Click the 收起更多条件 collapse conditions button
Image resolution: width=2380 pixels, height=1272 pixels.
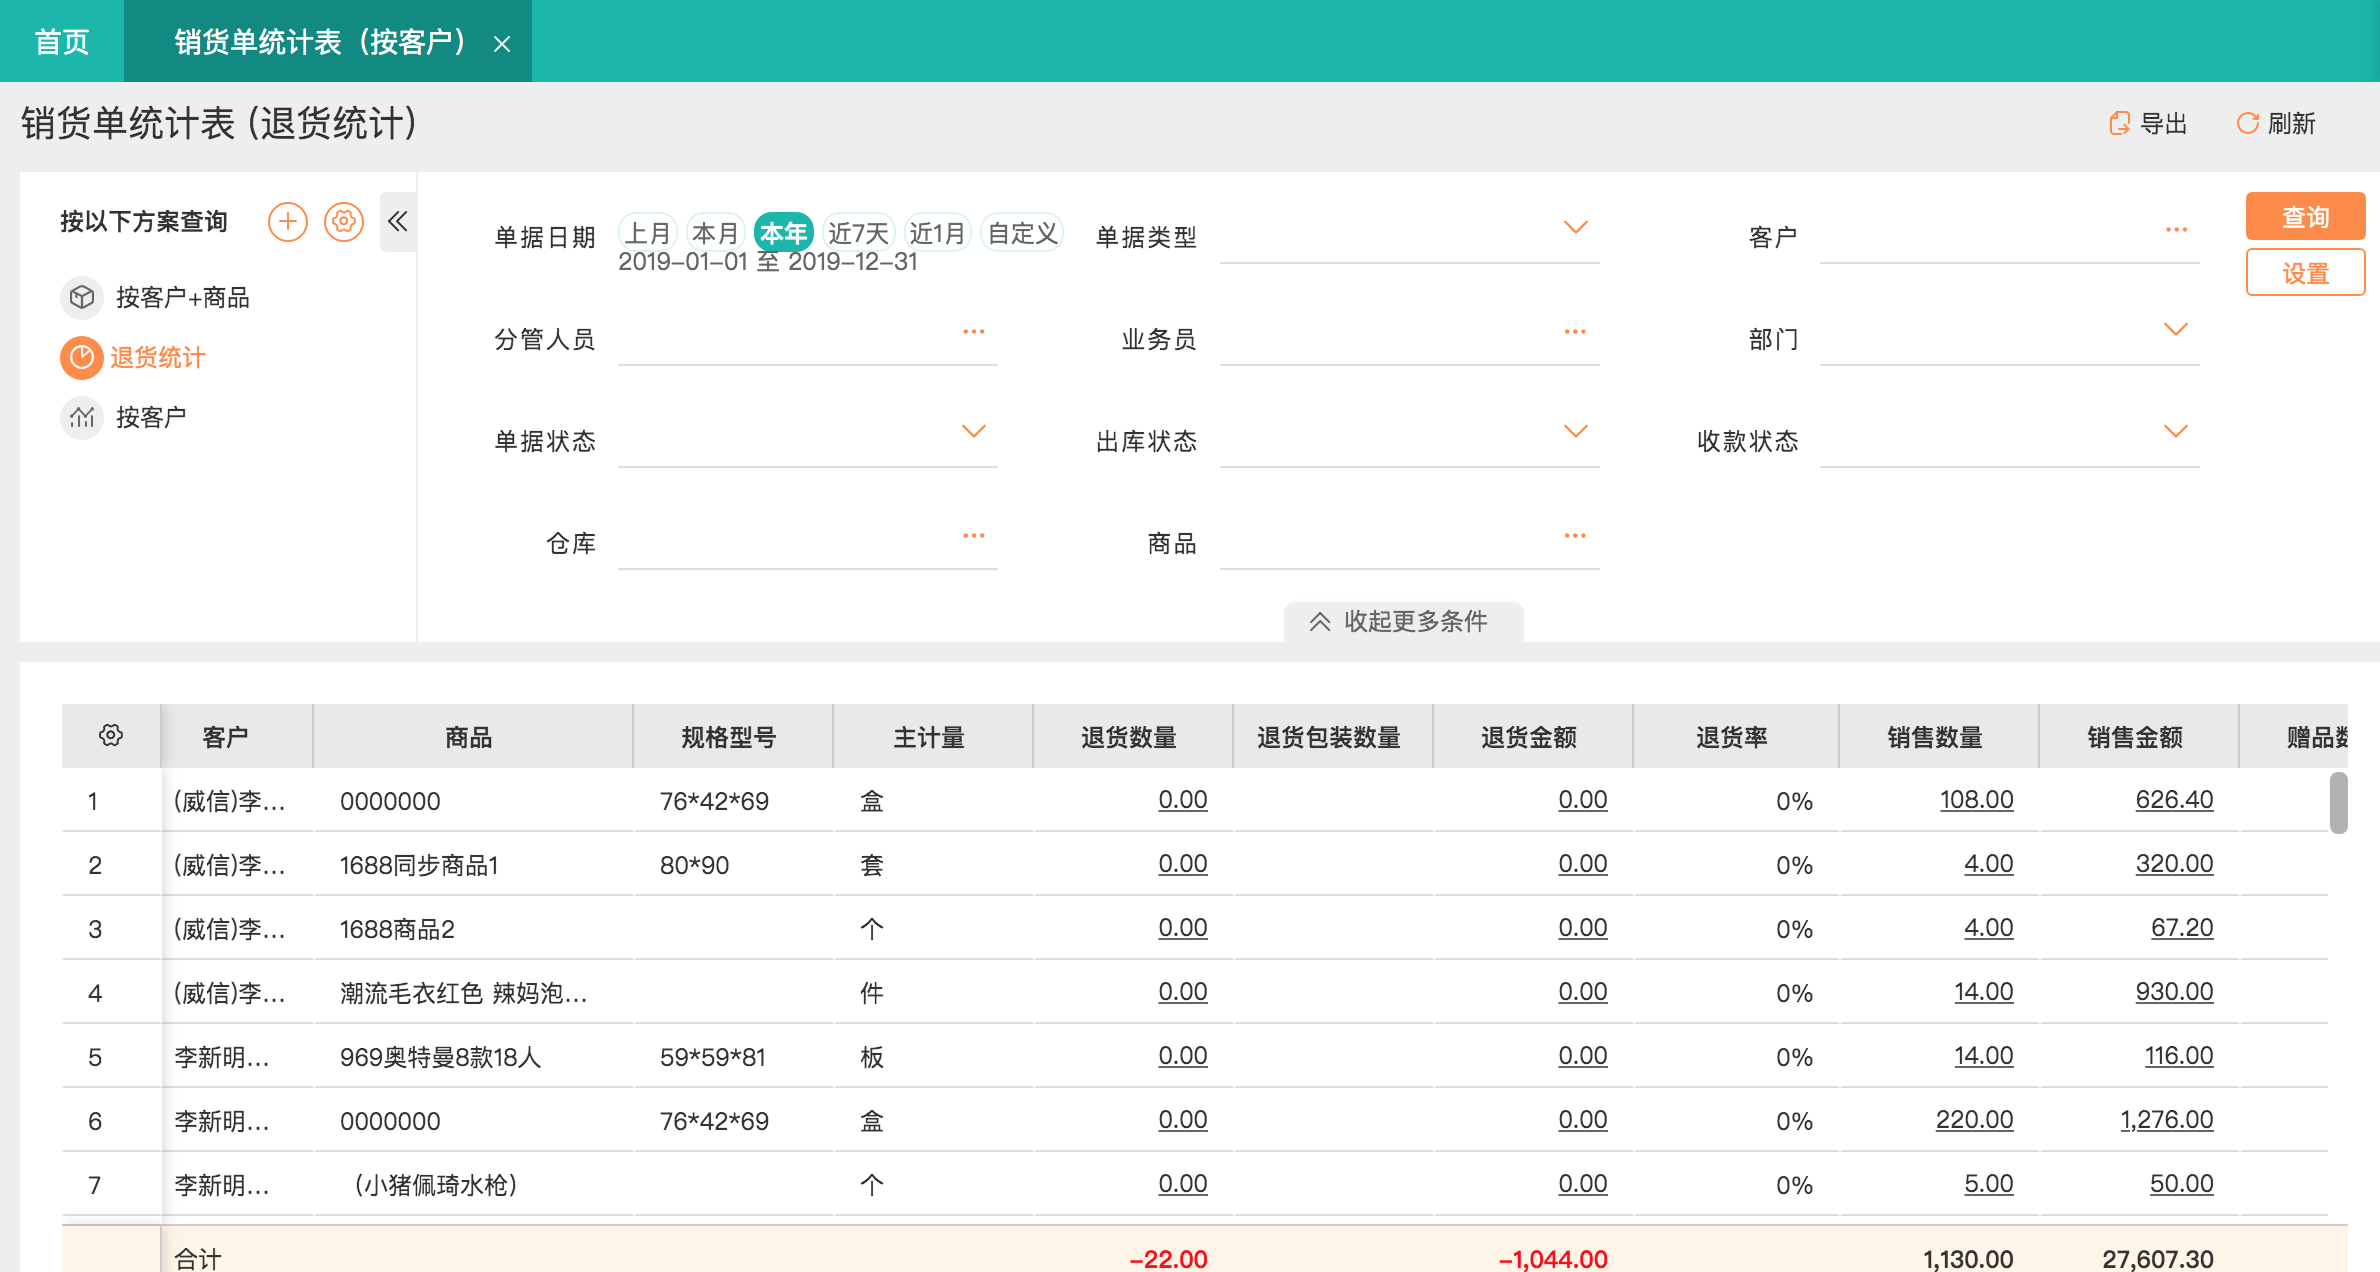click(x=1393, y=619)
